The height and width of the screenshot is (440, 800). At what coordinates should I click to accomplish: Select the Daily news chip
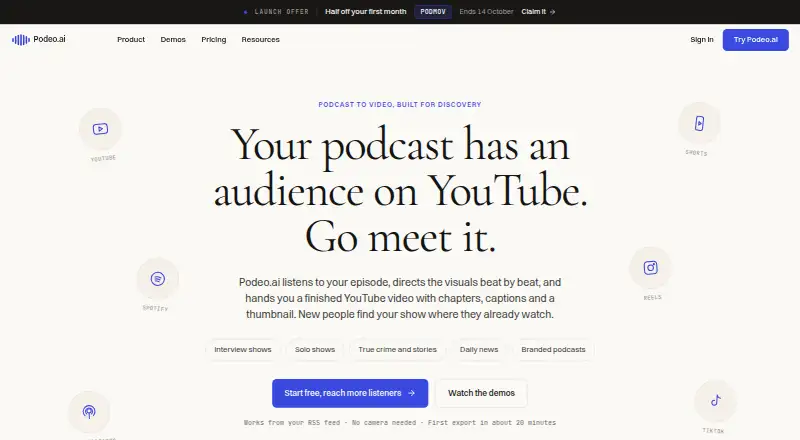click(x=479, y=350)
